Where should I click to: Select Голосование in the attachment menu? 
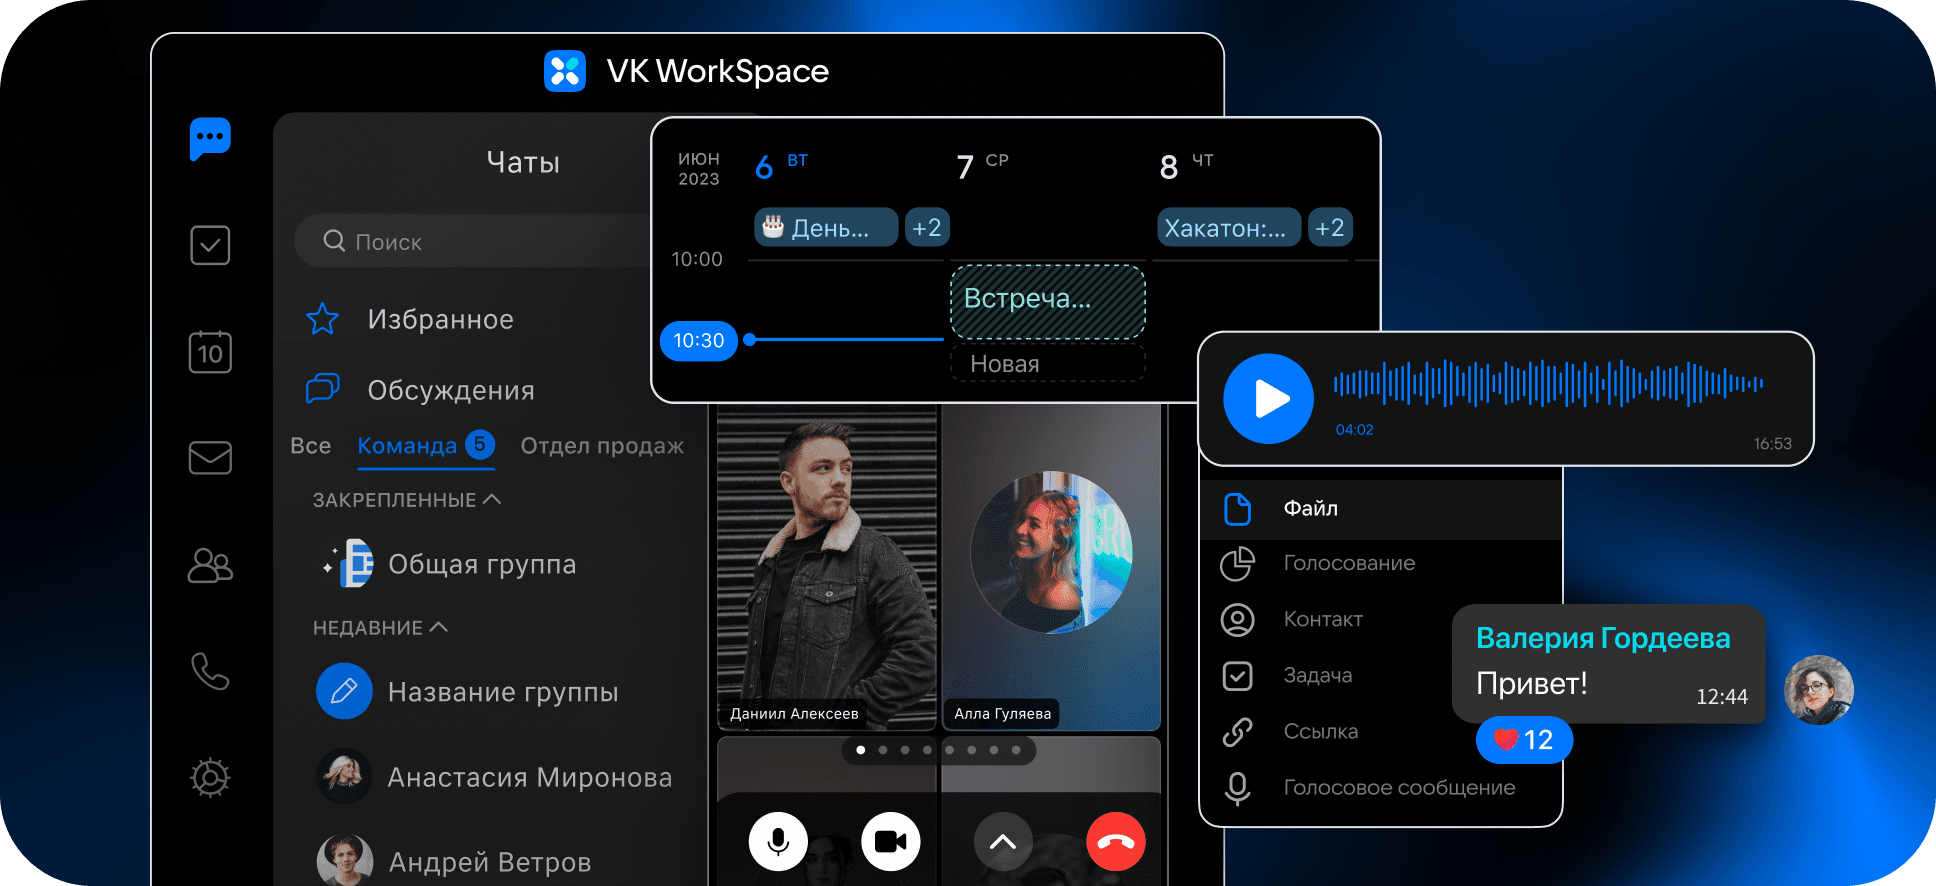1349,563
